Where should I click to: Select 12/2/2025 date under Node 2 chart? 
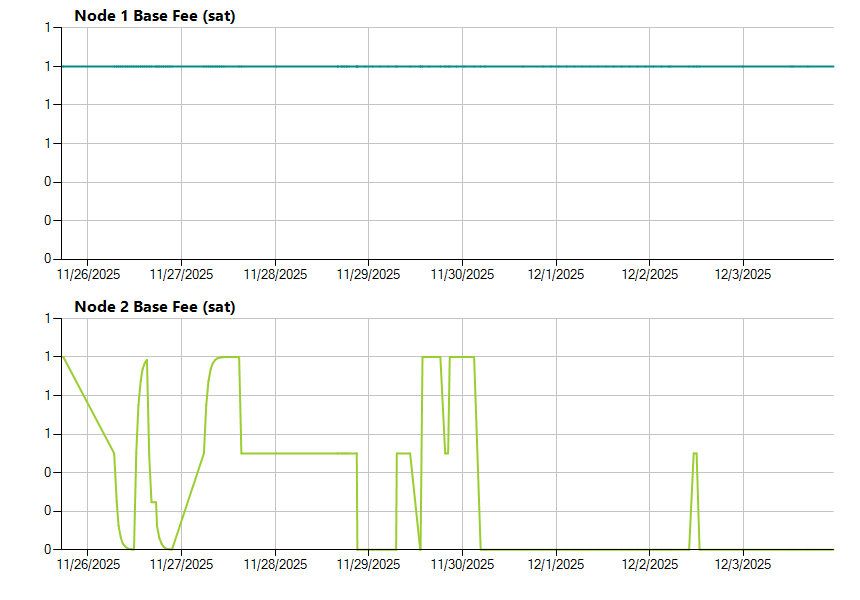click(649, 565)
